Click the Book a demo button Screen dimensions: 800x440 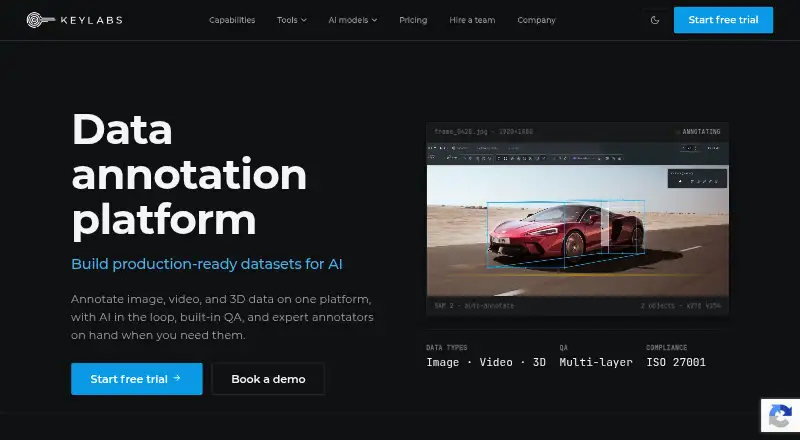[x=268, y=379]
